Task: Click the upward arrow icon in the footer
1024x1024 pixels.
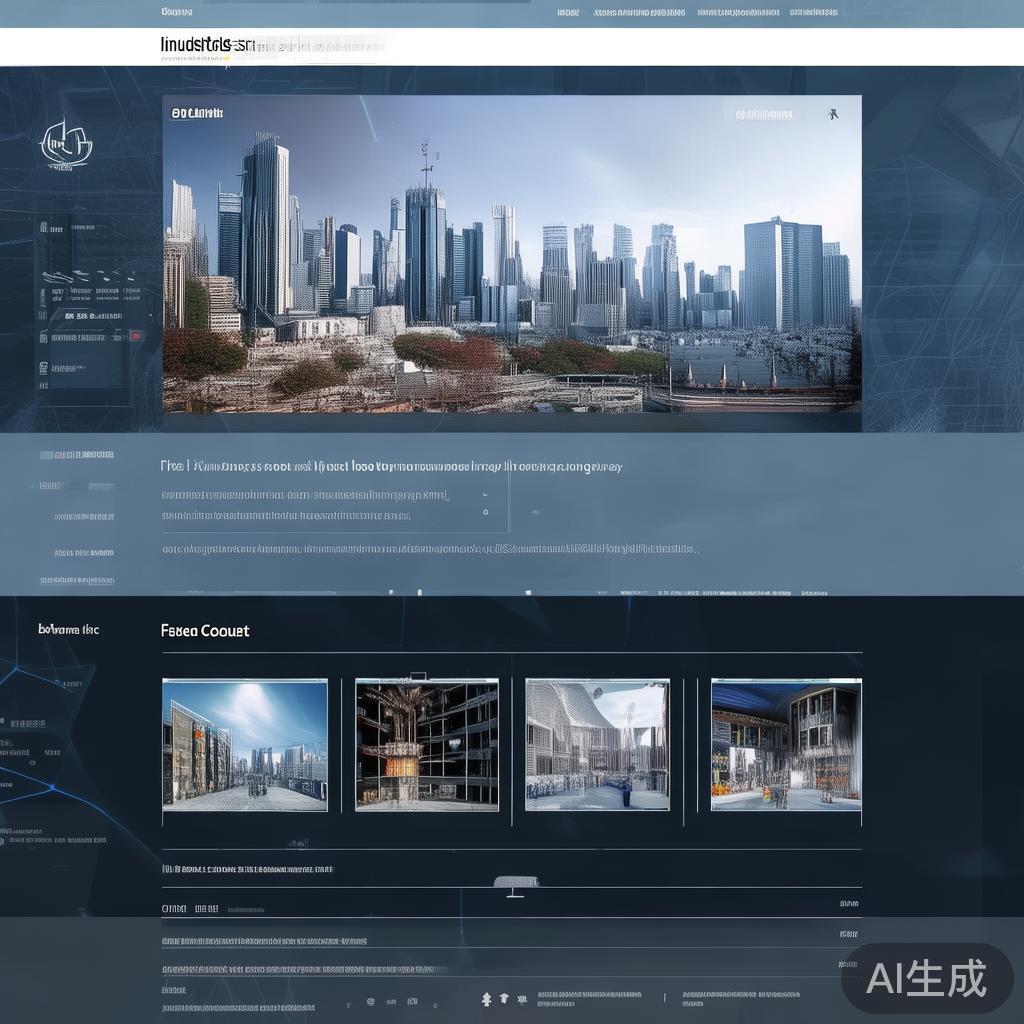Action: point(487,998)
